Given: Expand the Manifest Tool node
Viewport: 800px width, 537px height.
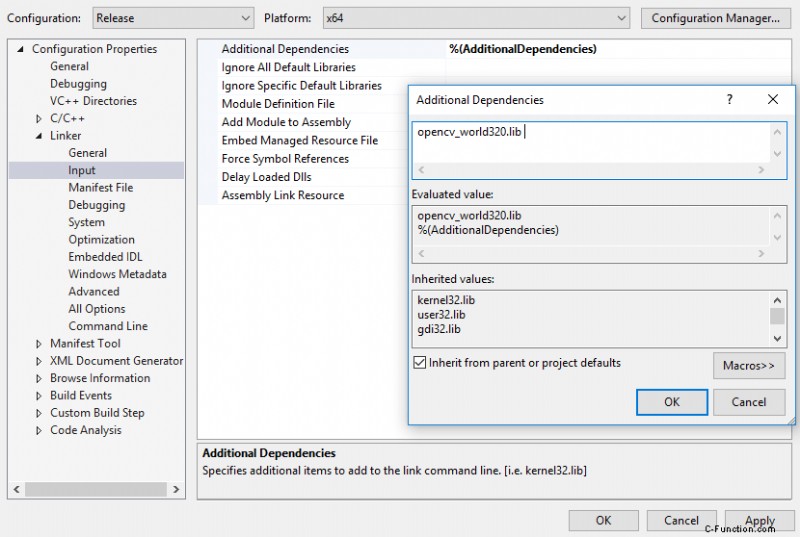Looking at the screenshot, I should [x=39, y=344].
